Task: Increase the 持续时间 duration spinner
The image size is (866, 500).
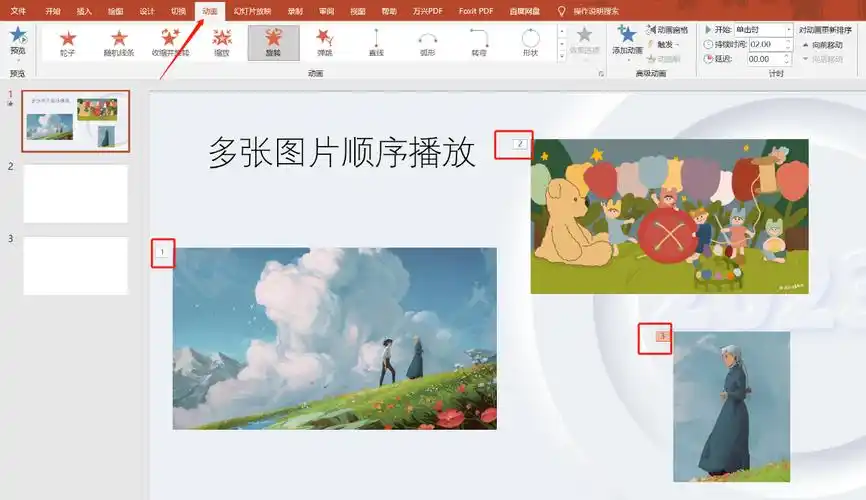Action: point(789,41)
